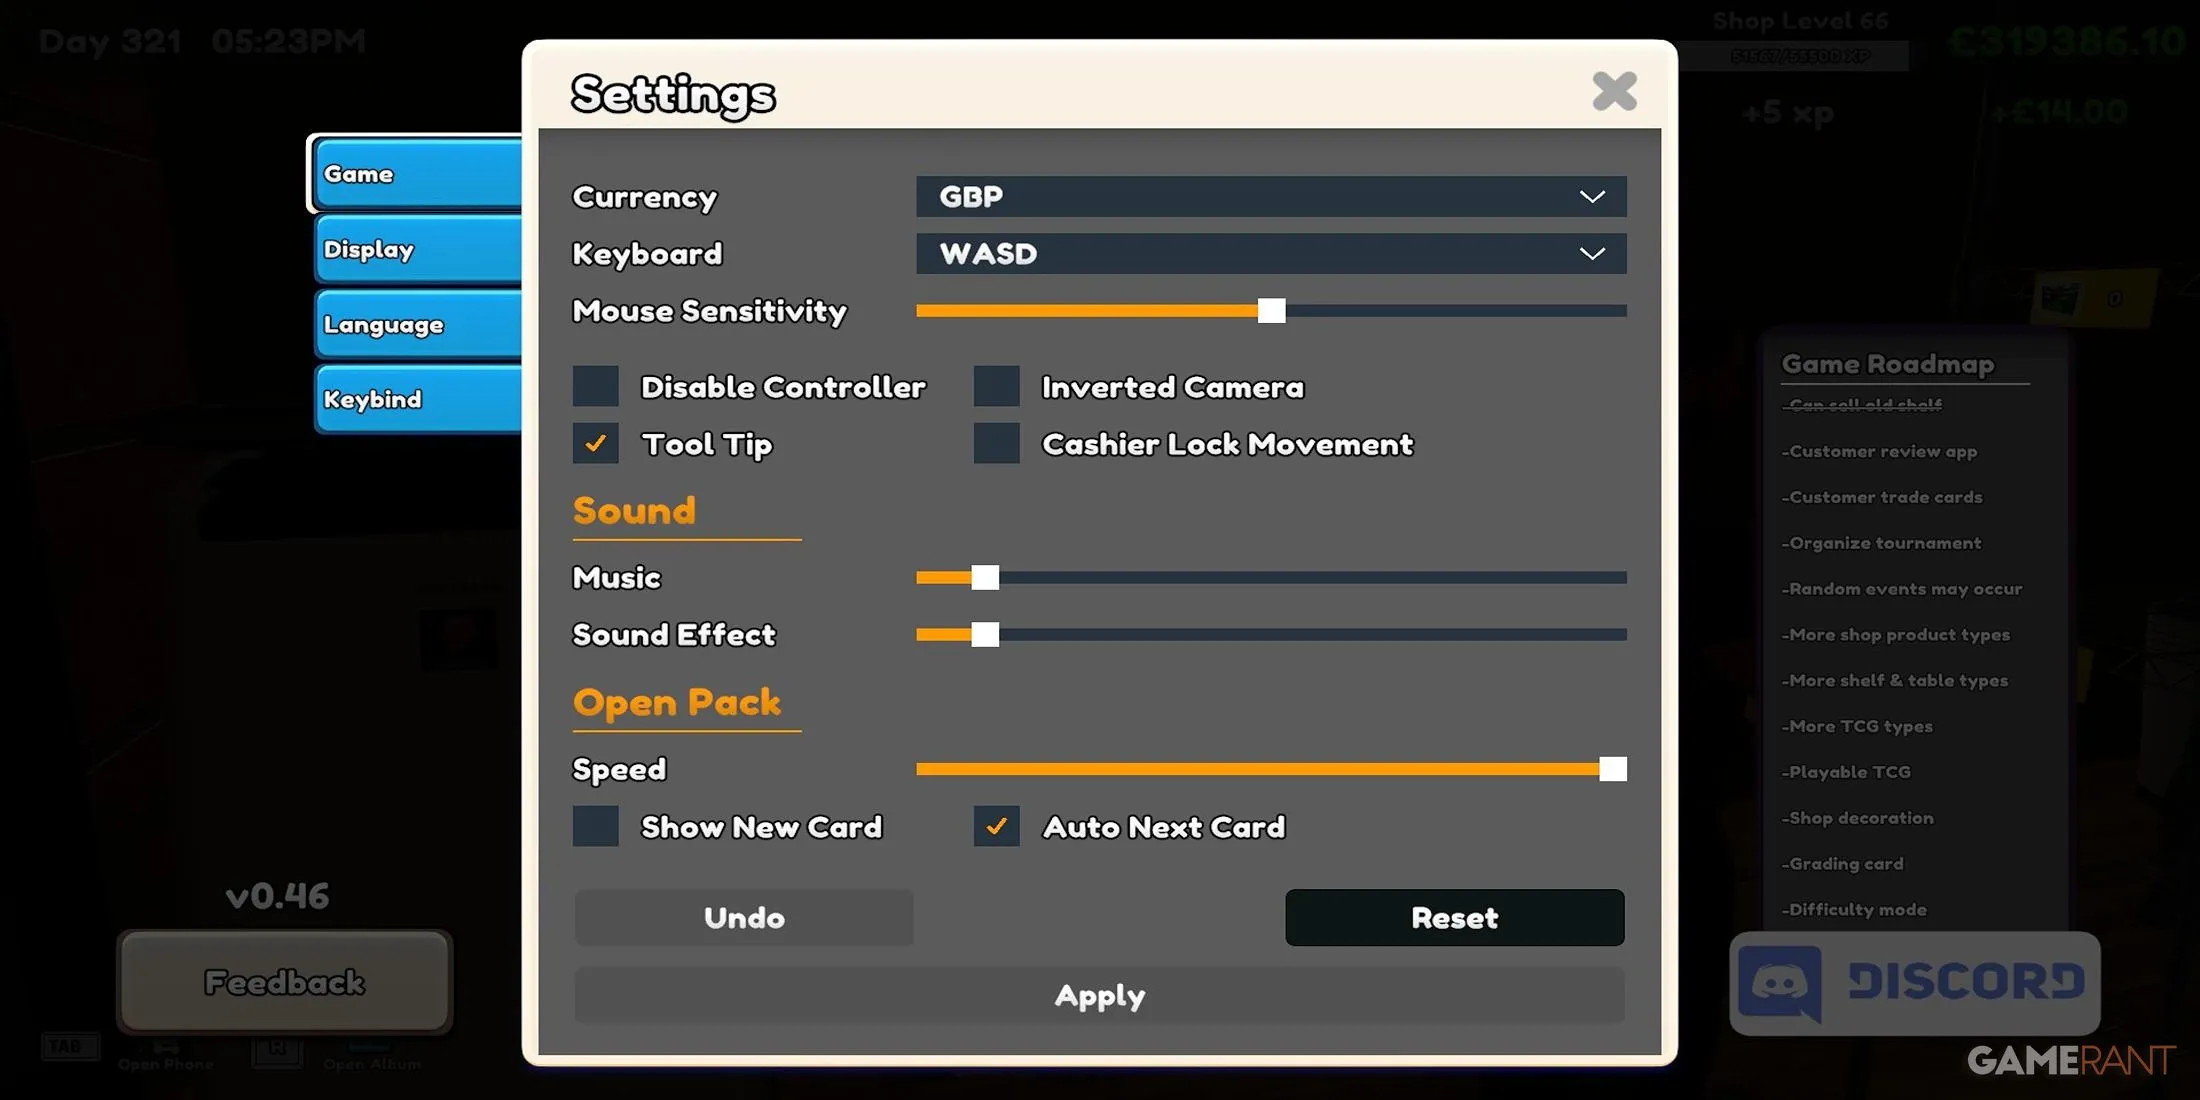This screenshot has height=1100, width=2200.
Task: Click the Undo button
Action: pos(744,916)
